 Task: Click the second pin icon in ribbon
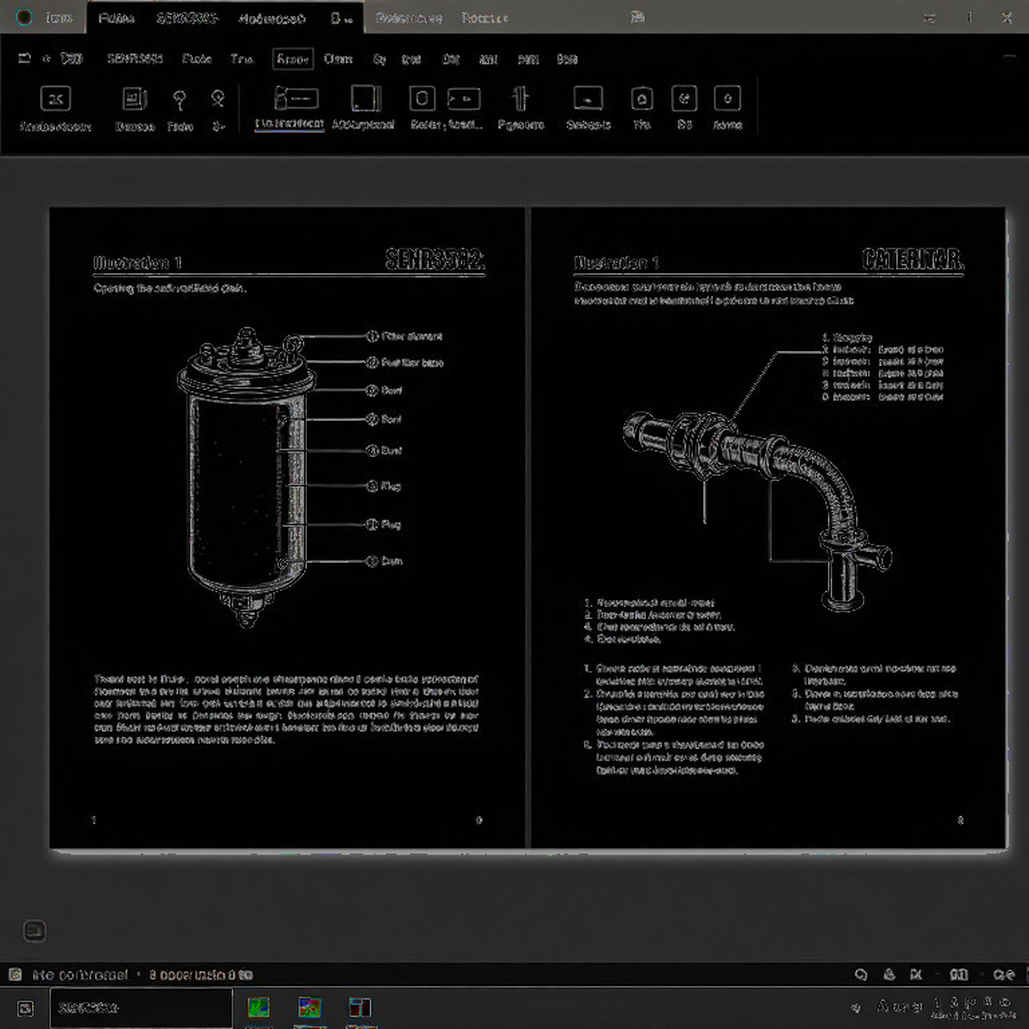click(x=218, y=99)
